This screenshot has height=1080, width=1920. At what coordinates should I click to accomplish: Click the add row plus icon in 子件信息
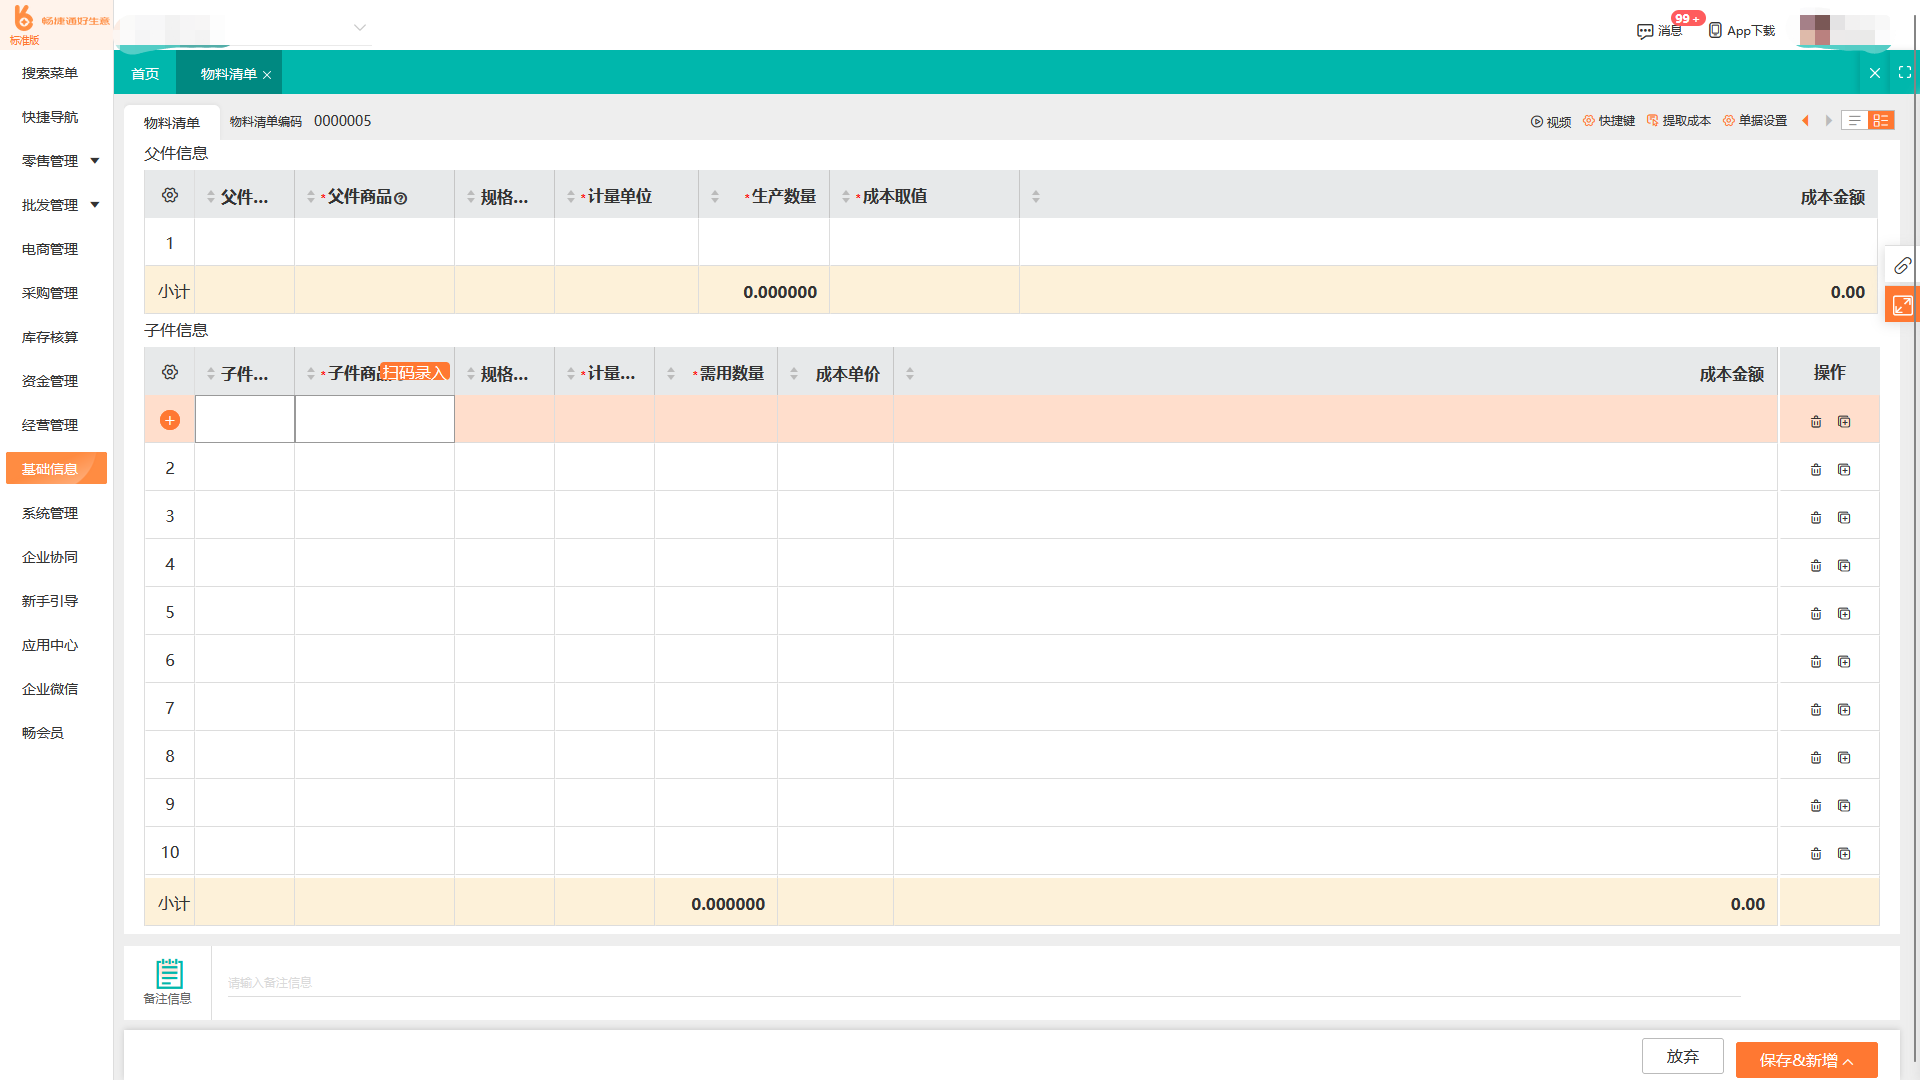pyautogui.click(x=169, y=421)
